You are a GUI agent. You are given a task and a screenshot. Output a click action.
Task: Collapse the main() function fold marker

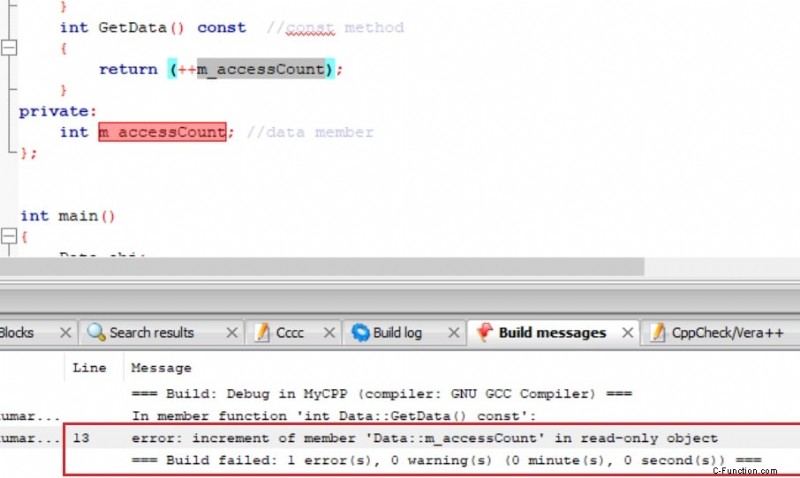9,236
